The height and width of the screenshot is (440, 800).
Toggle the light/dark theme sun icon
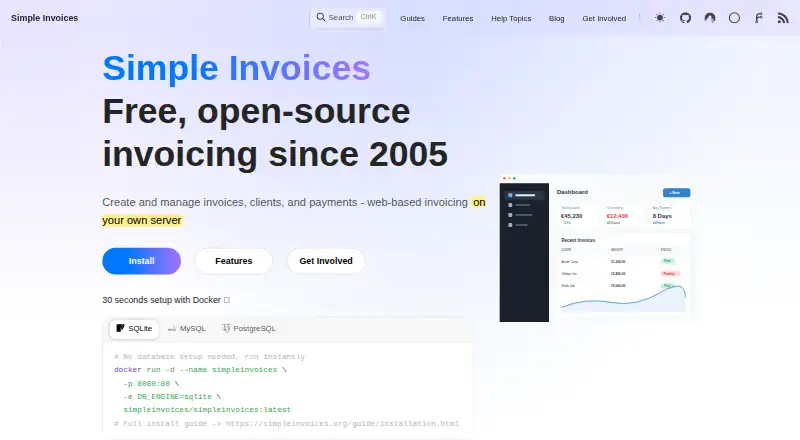(x=660, y=18)
